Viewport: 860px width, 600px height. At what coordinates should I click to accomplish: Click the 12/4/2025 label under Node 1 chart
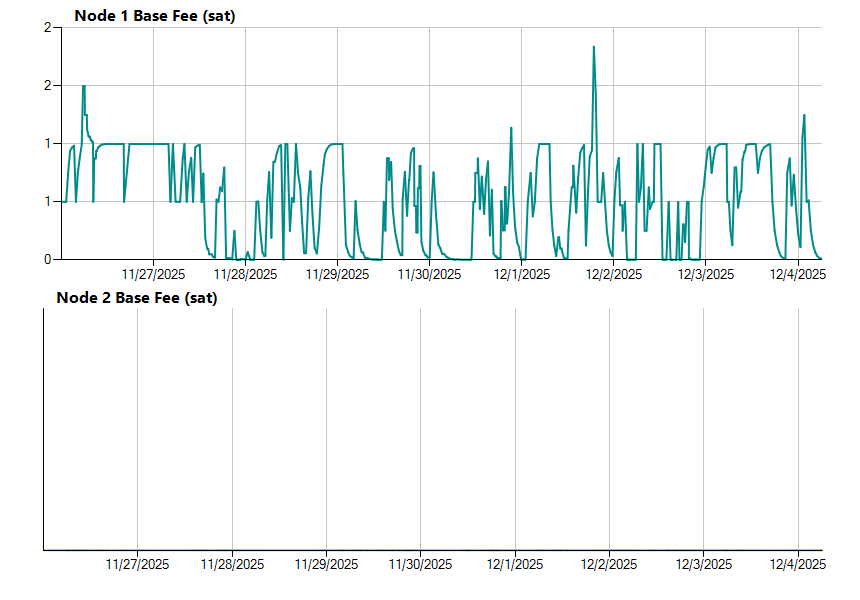tap(797, 273)
